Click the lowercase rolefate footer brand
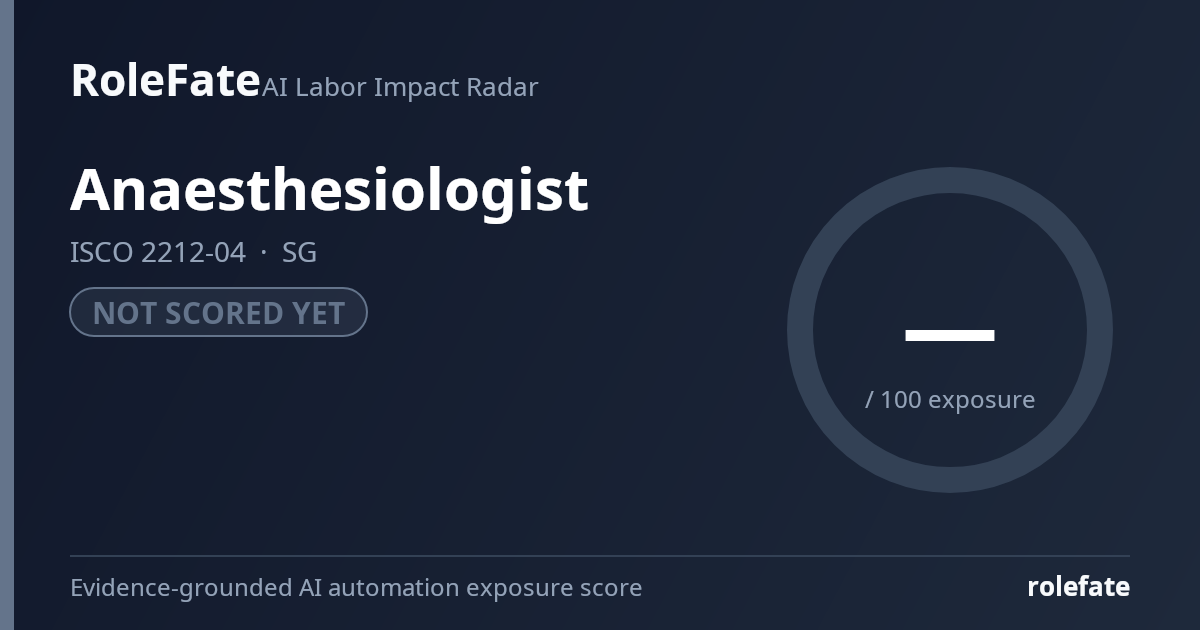 (x=1078, y=587)
